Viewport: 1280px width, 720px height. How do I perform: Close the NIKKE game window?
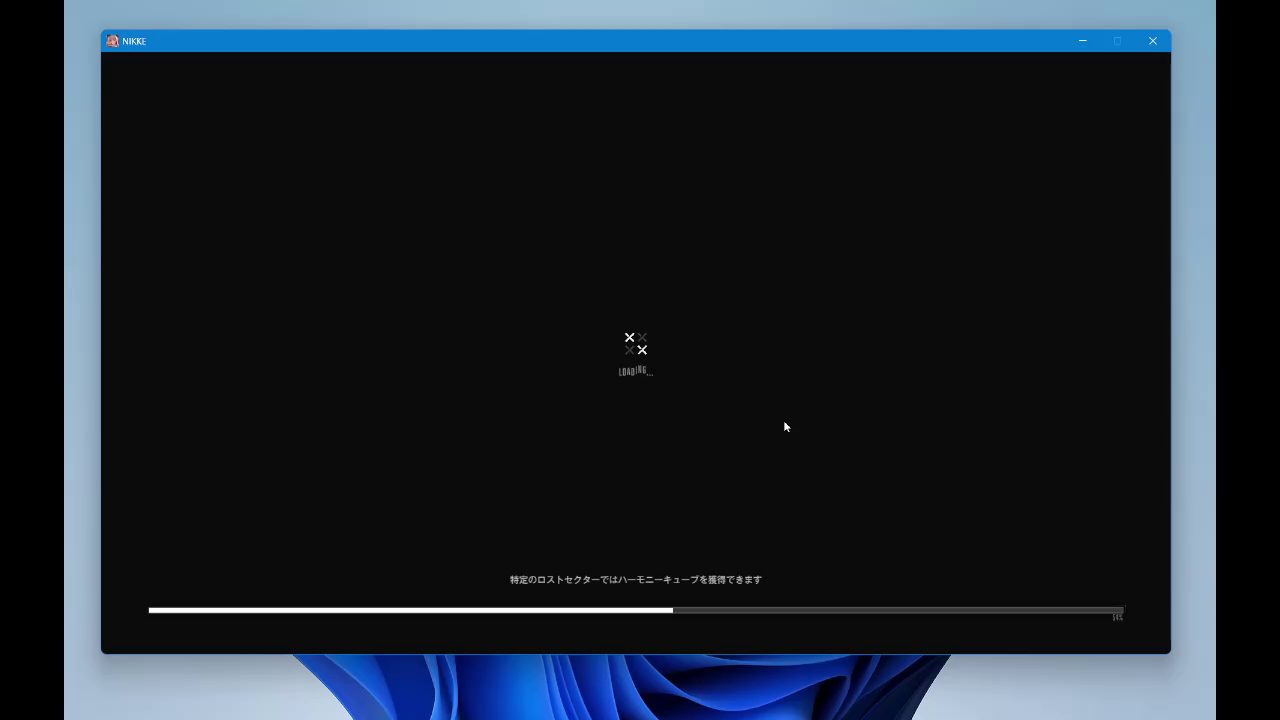pos(1152,41)
